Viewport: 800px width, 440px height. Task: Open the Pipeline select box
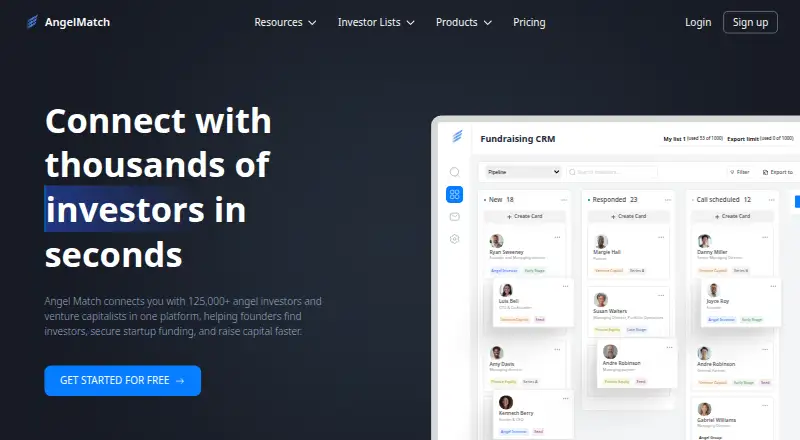click(523, 172)
